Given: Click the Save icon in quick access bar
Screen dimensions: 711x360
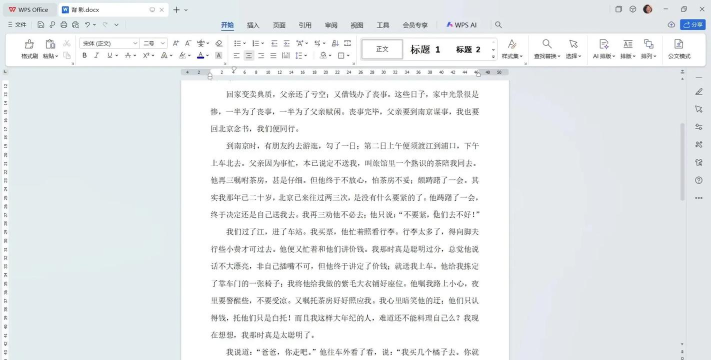Looking at the screenshot, I should click(x=41, y=25).
